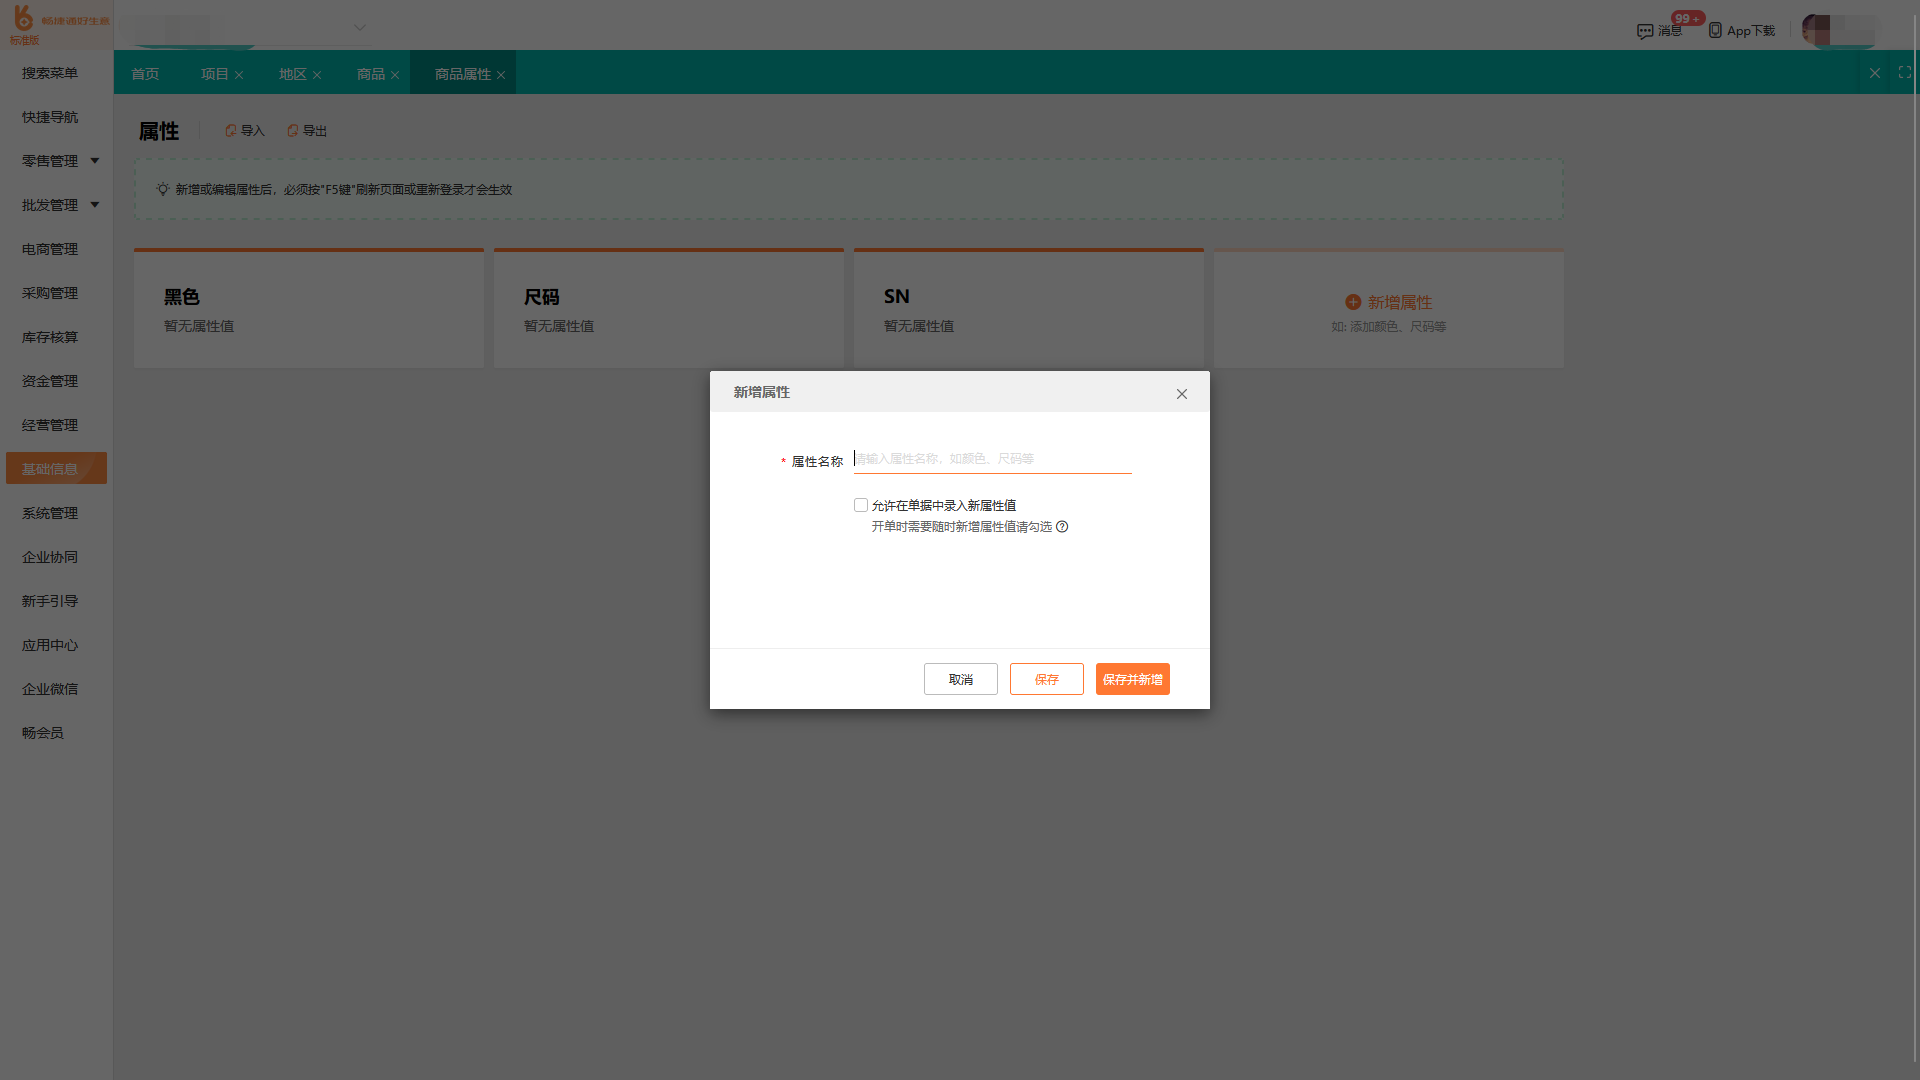The height and width of the screenshot is (1080, 1920).
Task: Click the 取消 button in dialog
Action: pyautogui.click(x=960, y=678)
